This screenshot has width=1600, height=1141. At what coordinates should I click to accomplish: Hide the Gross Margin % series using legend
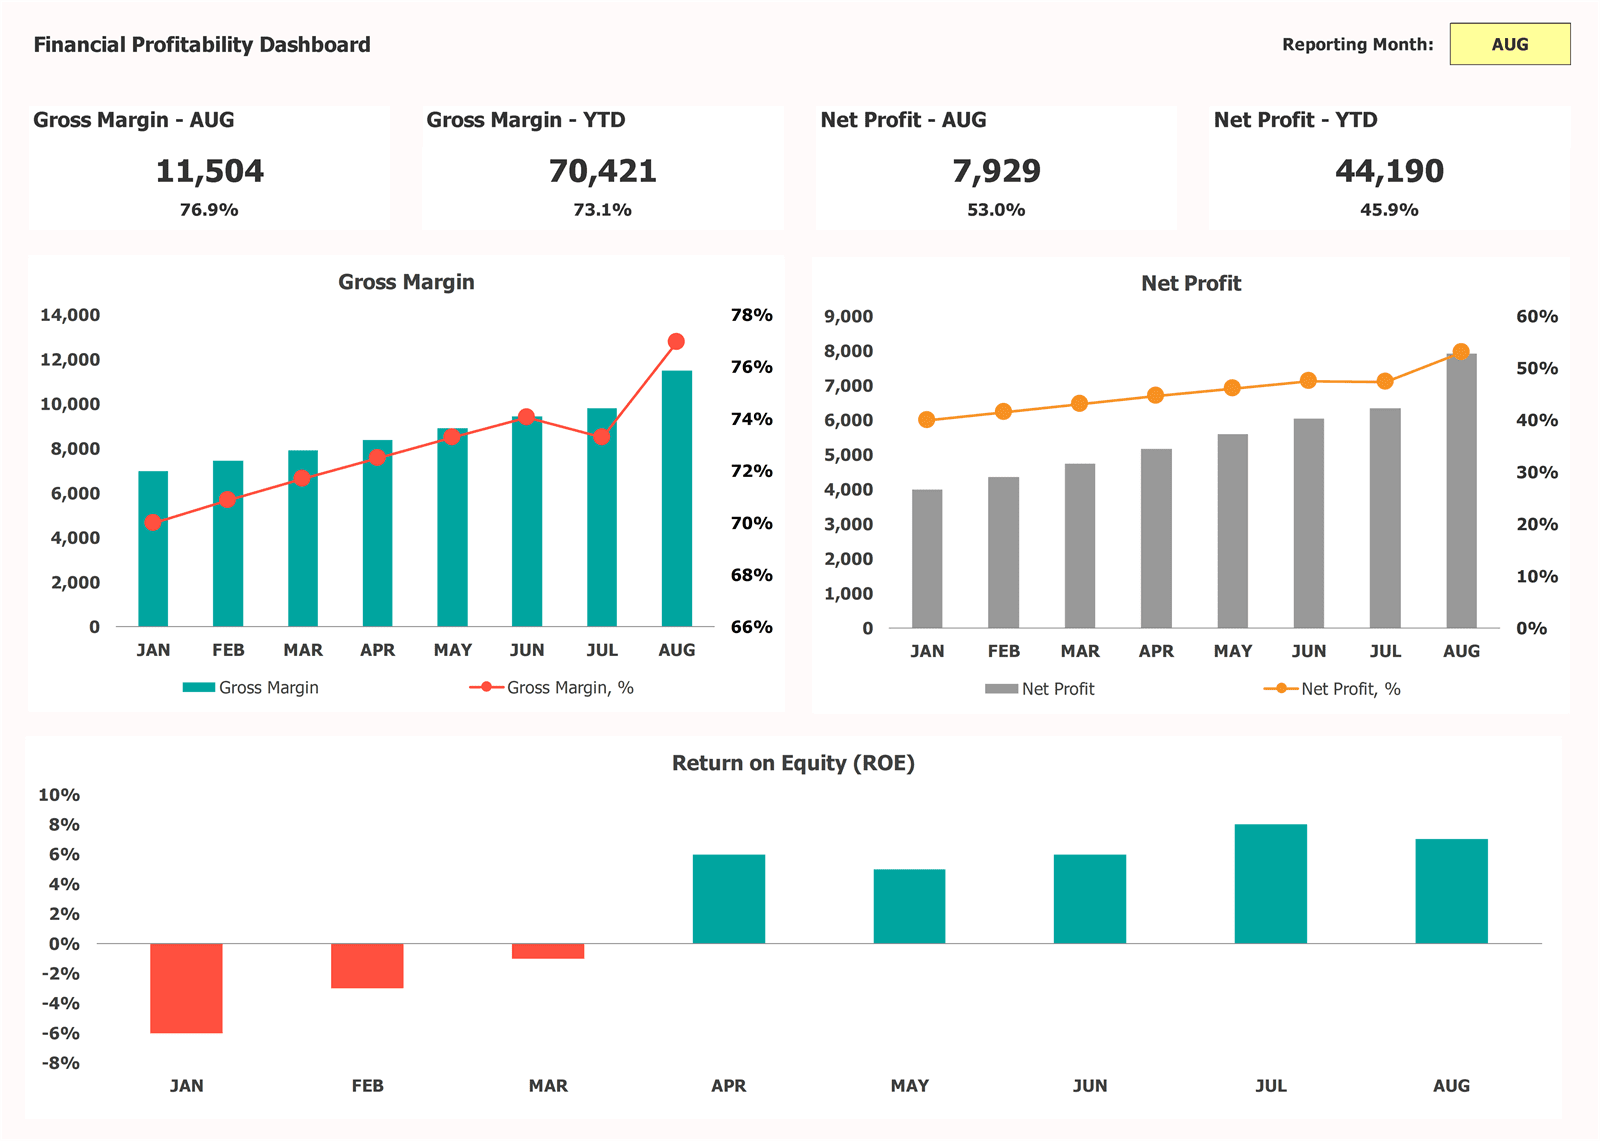point(484,687)
